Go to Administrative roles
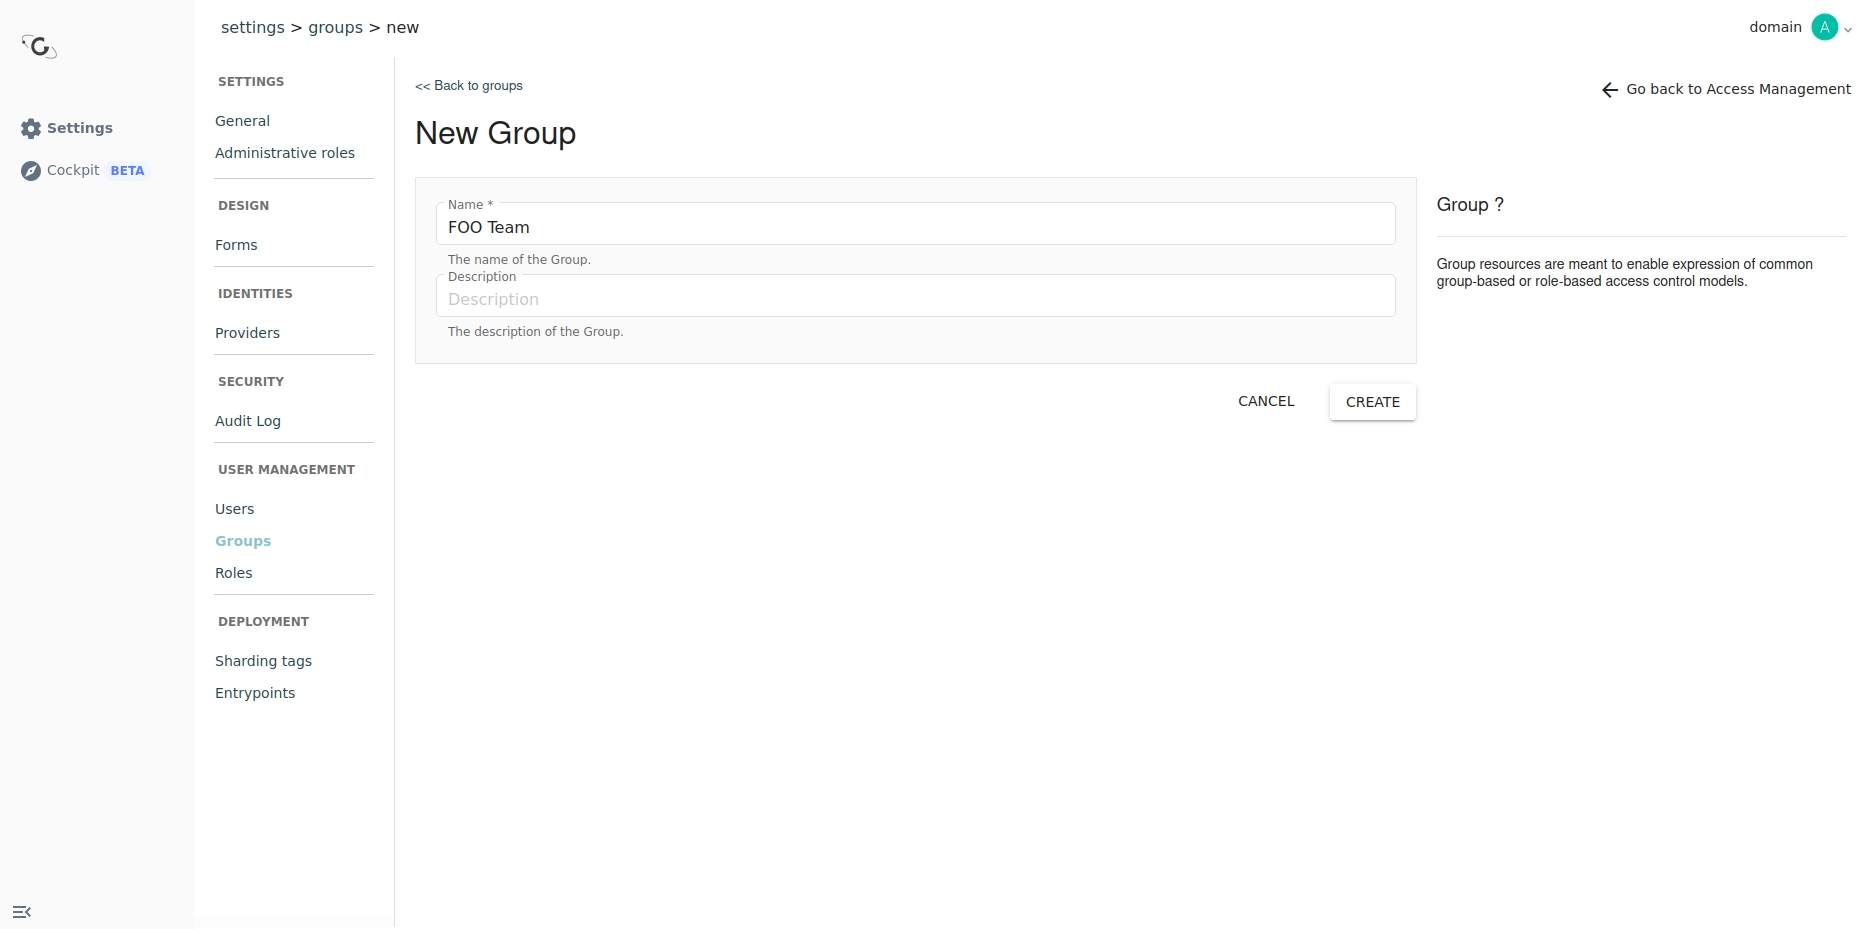Screen dimensions: 1857x929 pyautogui.click(x=284, y=153)
